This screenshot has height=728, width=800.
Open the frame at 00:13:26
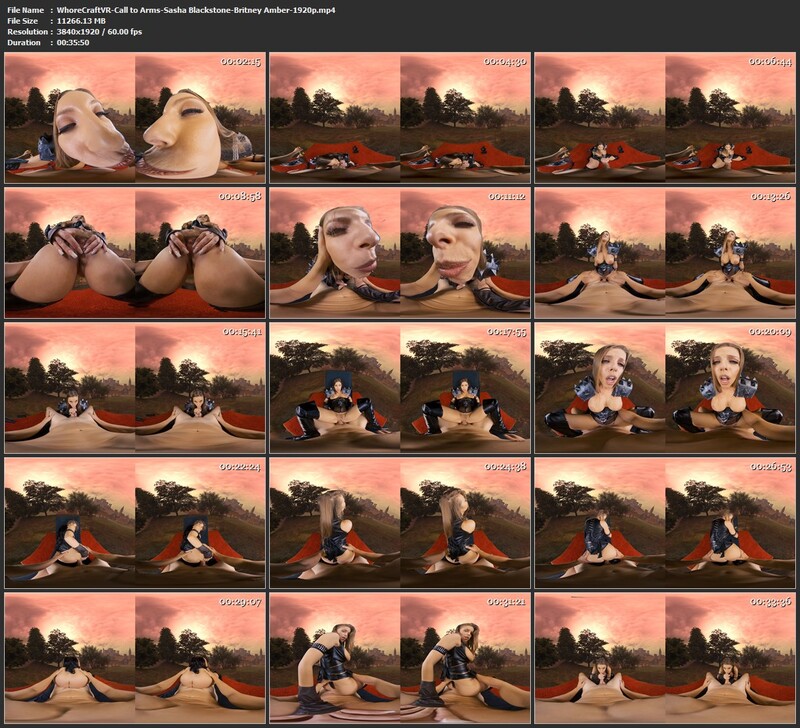pyautogui.click(x=664, y=250)
